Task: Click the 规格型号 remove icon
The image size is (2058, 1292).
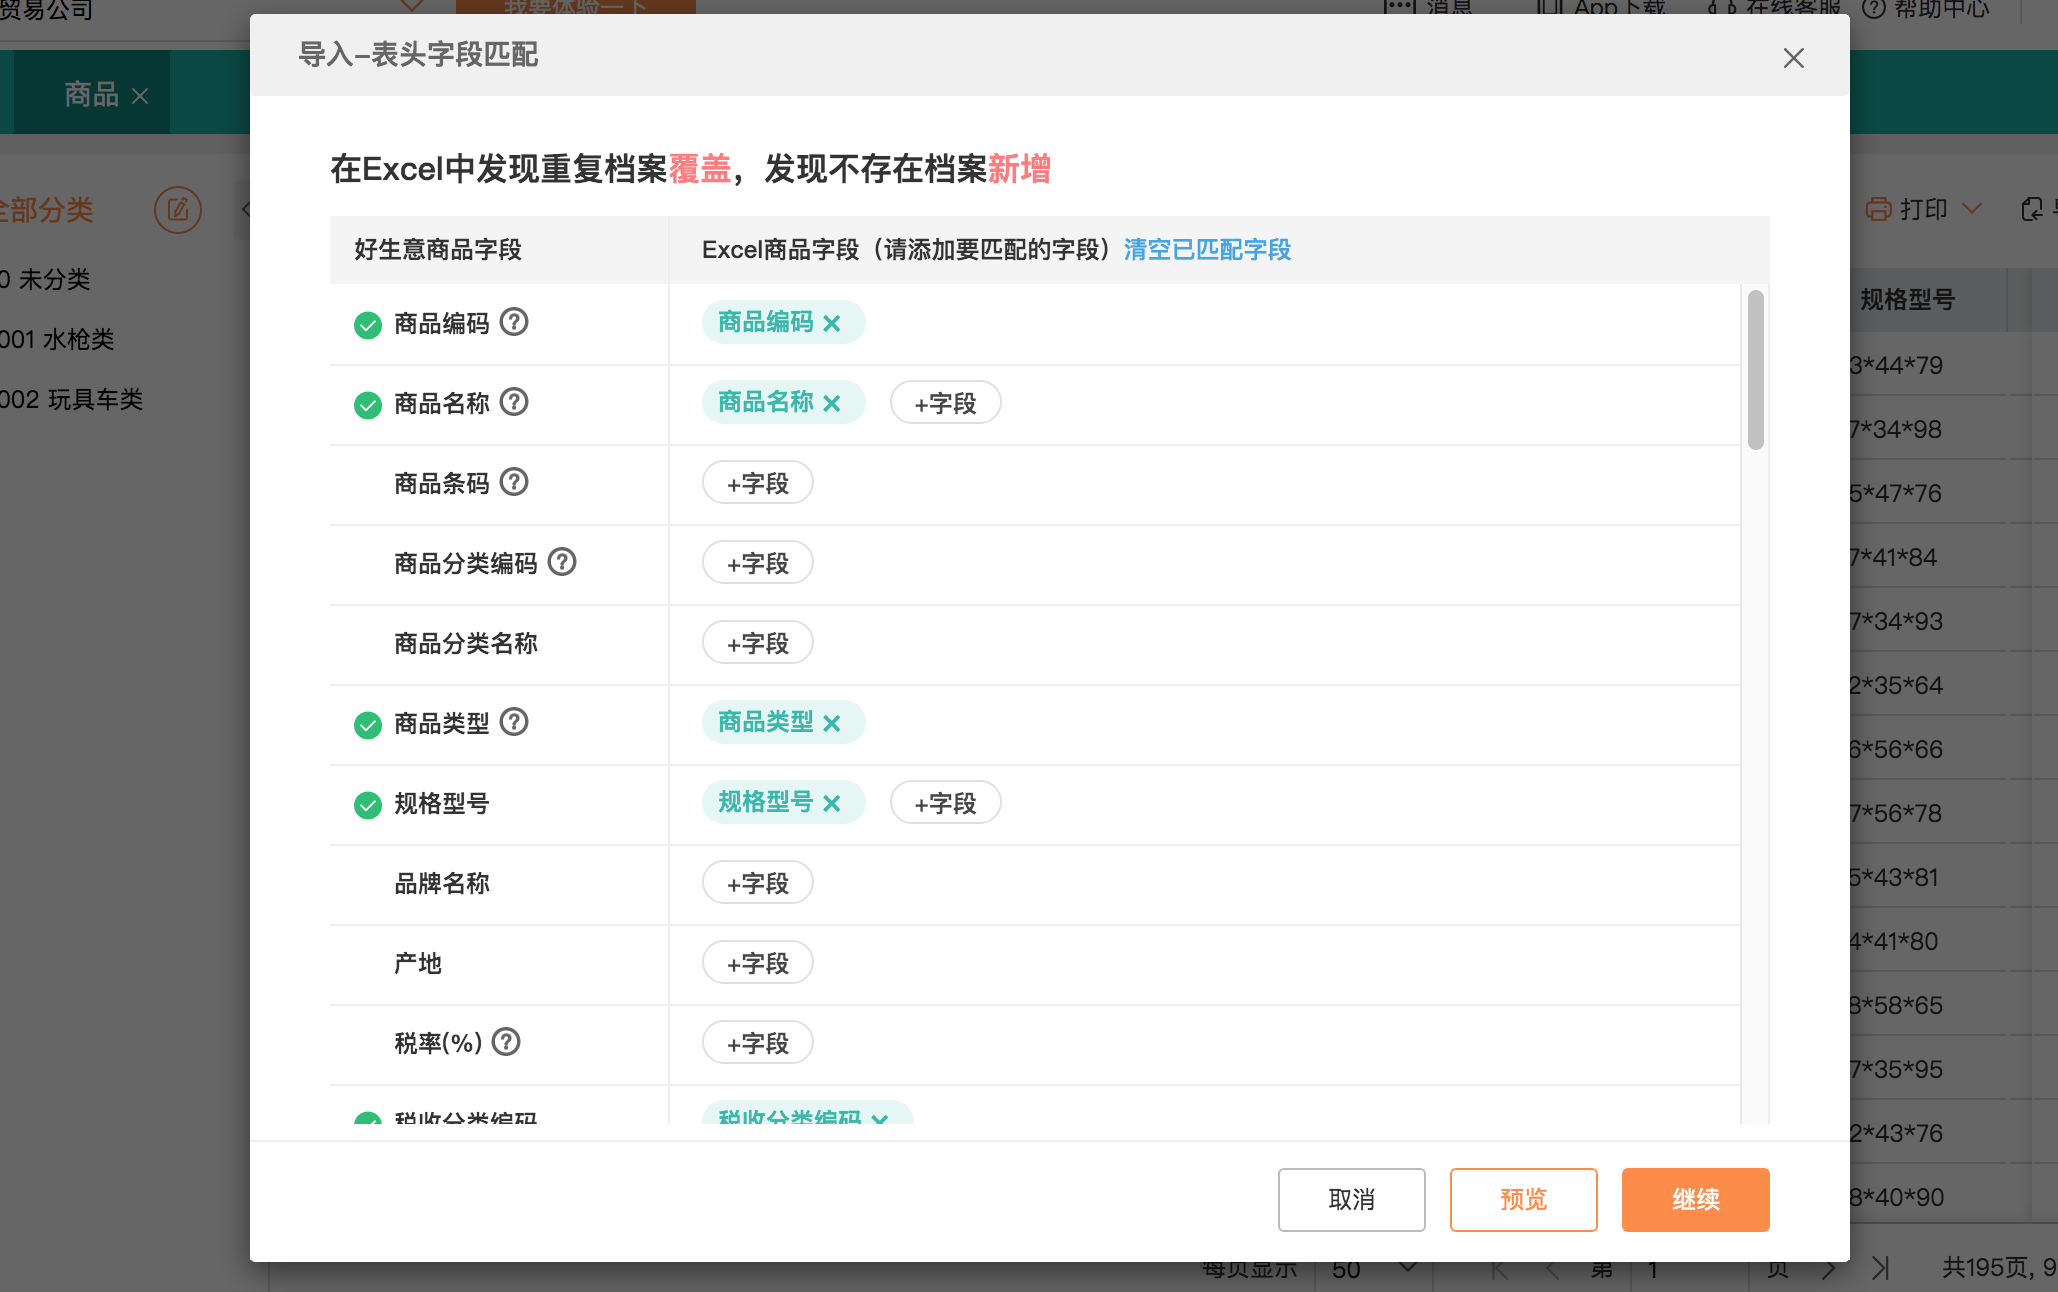Action: click(x=832, y=804)
